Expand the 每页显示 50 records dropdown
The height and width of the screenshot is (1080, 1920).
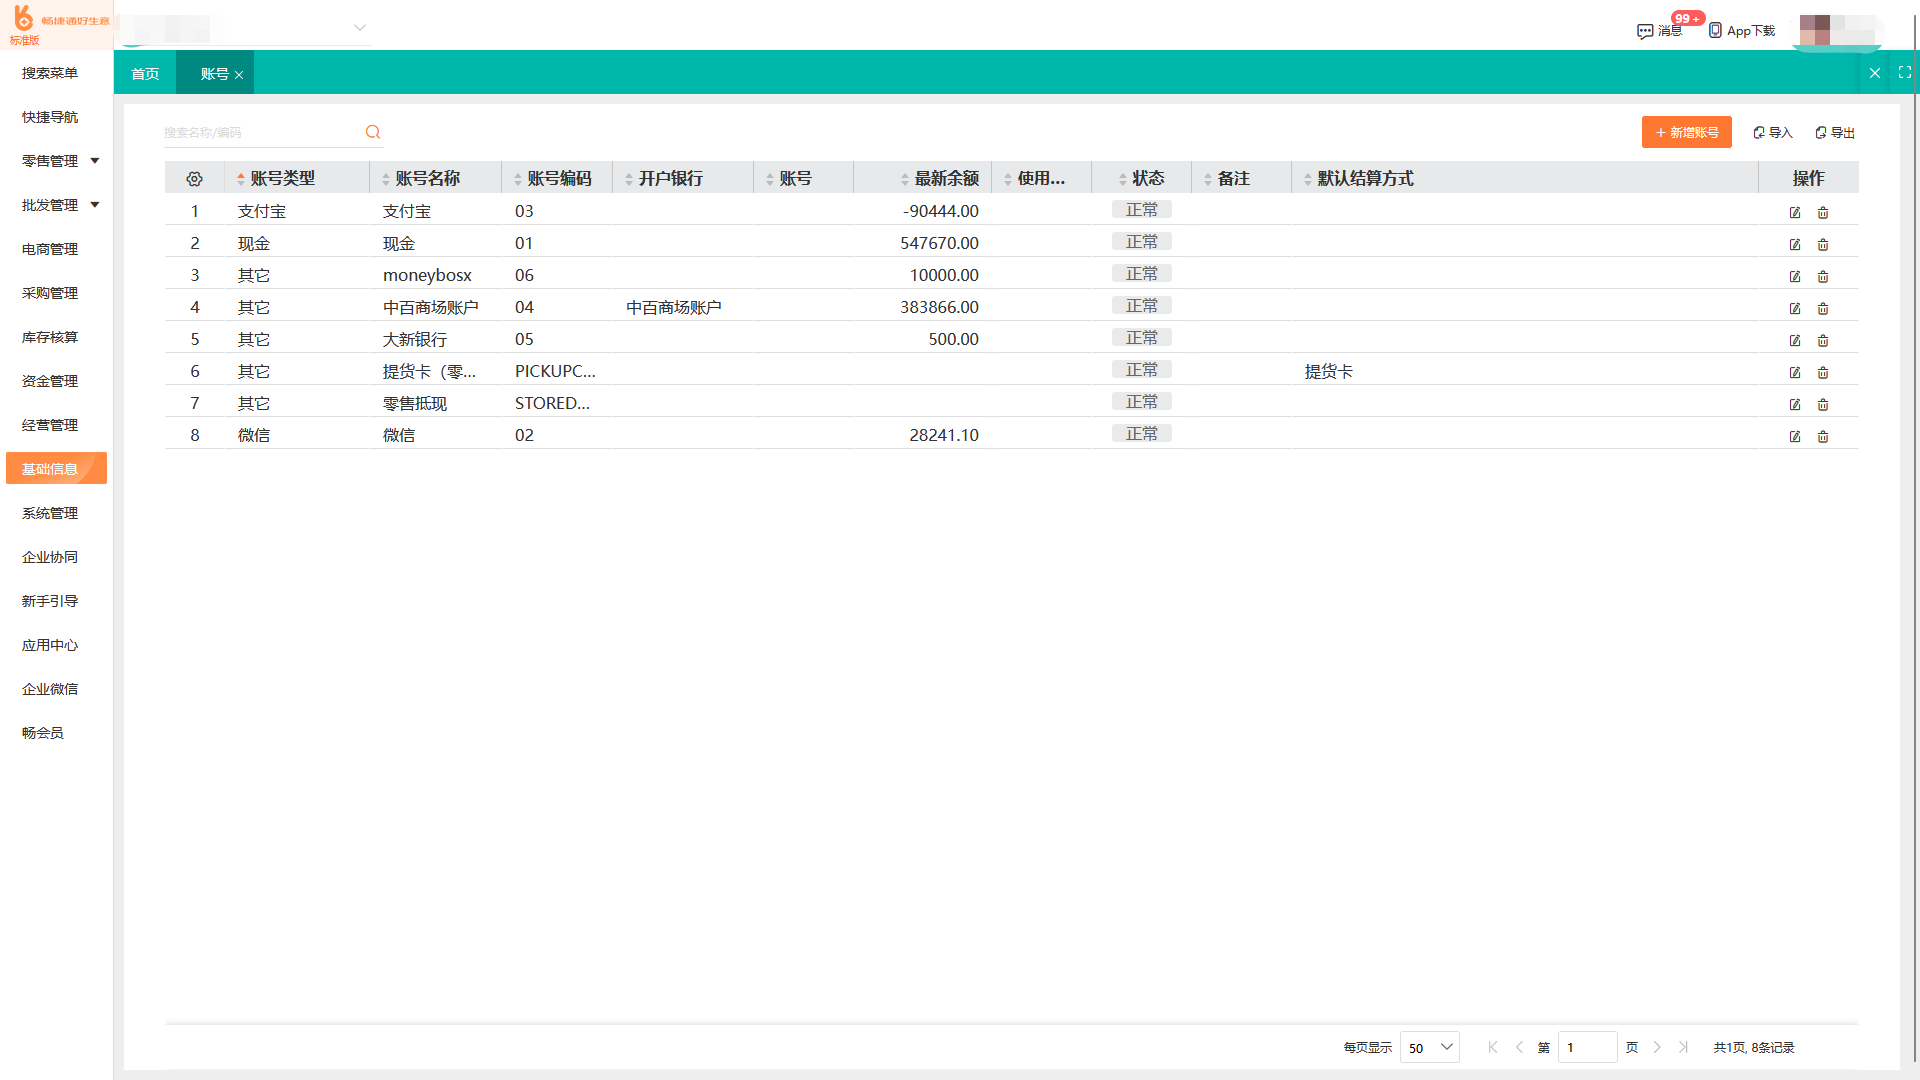(1431, 1047)
